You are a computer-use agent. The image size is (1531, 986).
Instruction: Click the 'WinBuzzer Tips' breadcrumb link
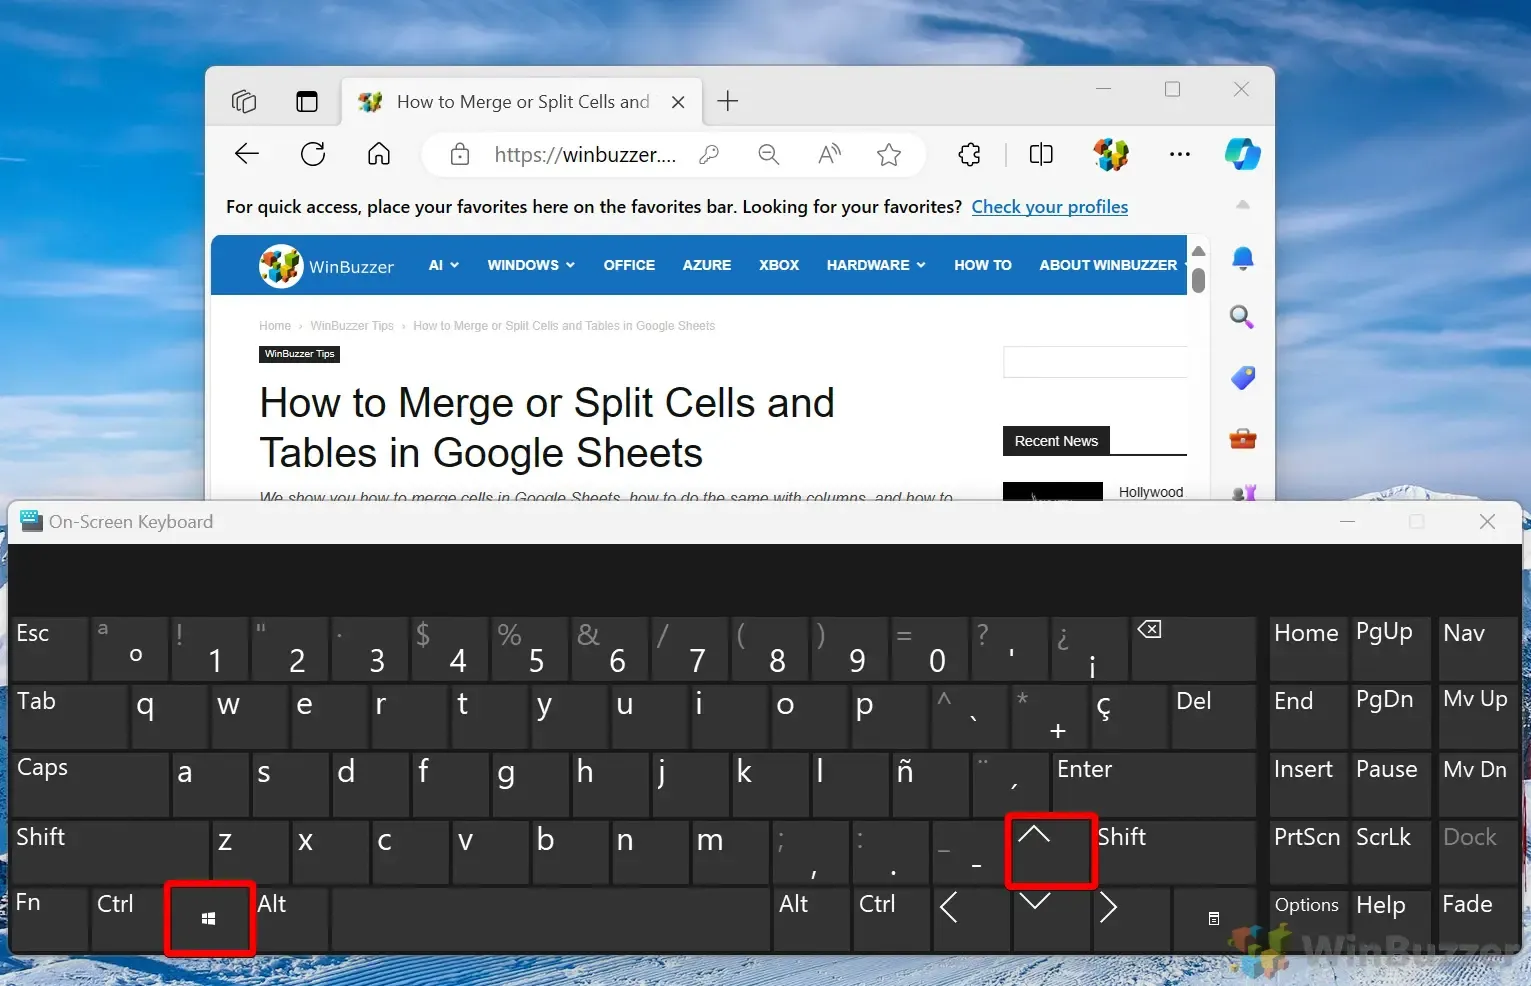click(x=352, y=326)
